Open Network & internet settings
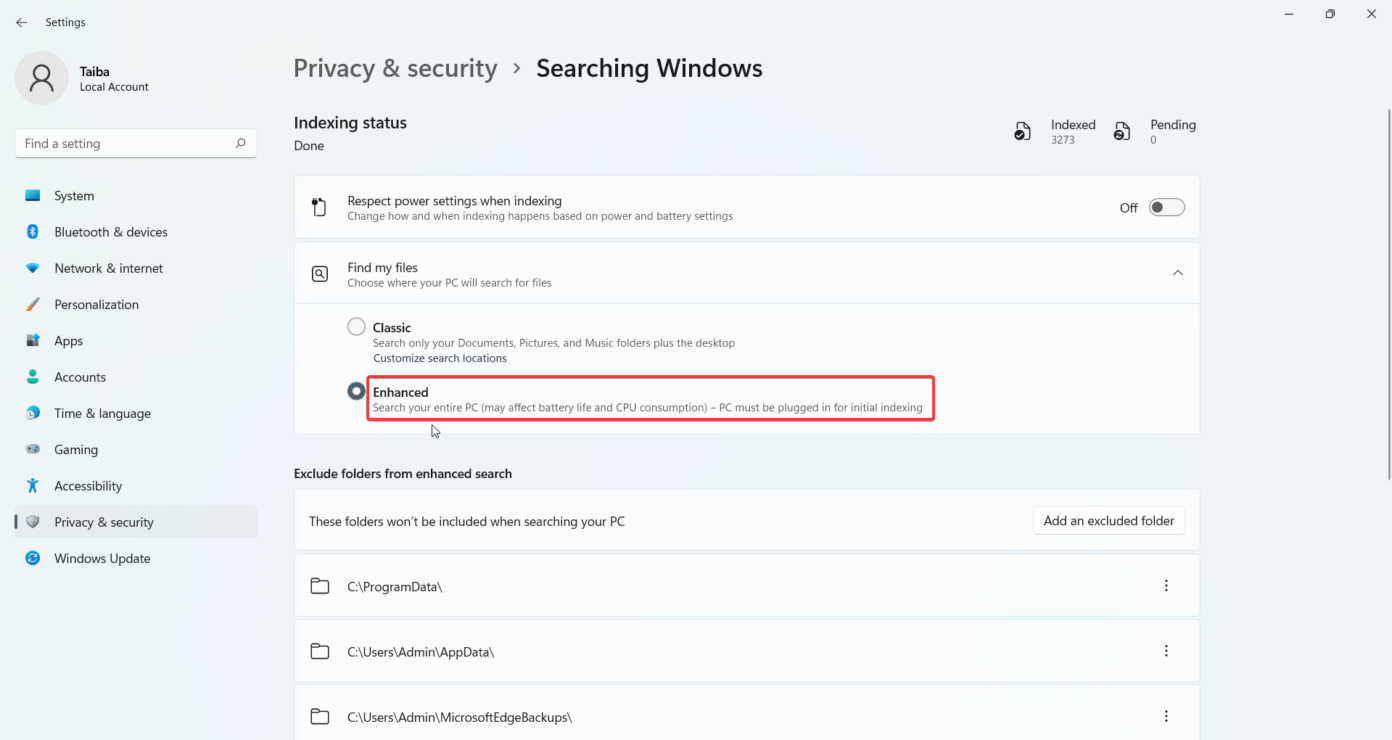The width and height of the screenshot is (1392, 740). [108, 267]
